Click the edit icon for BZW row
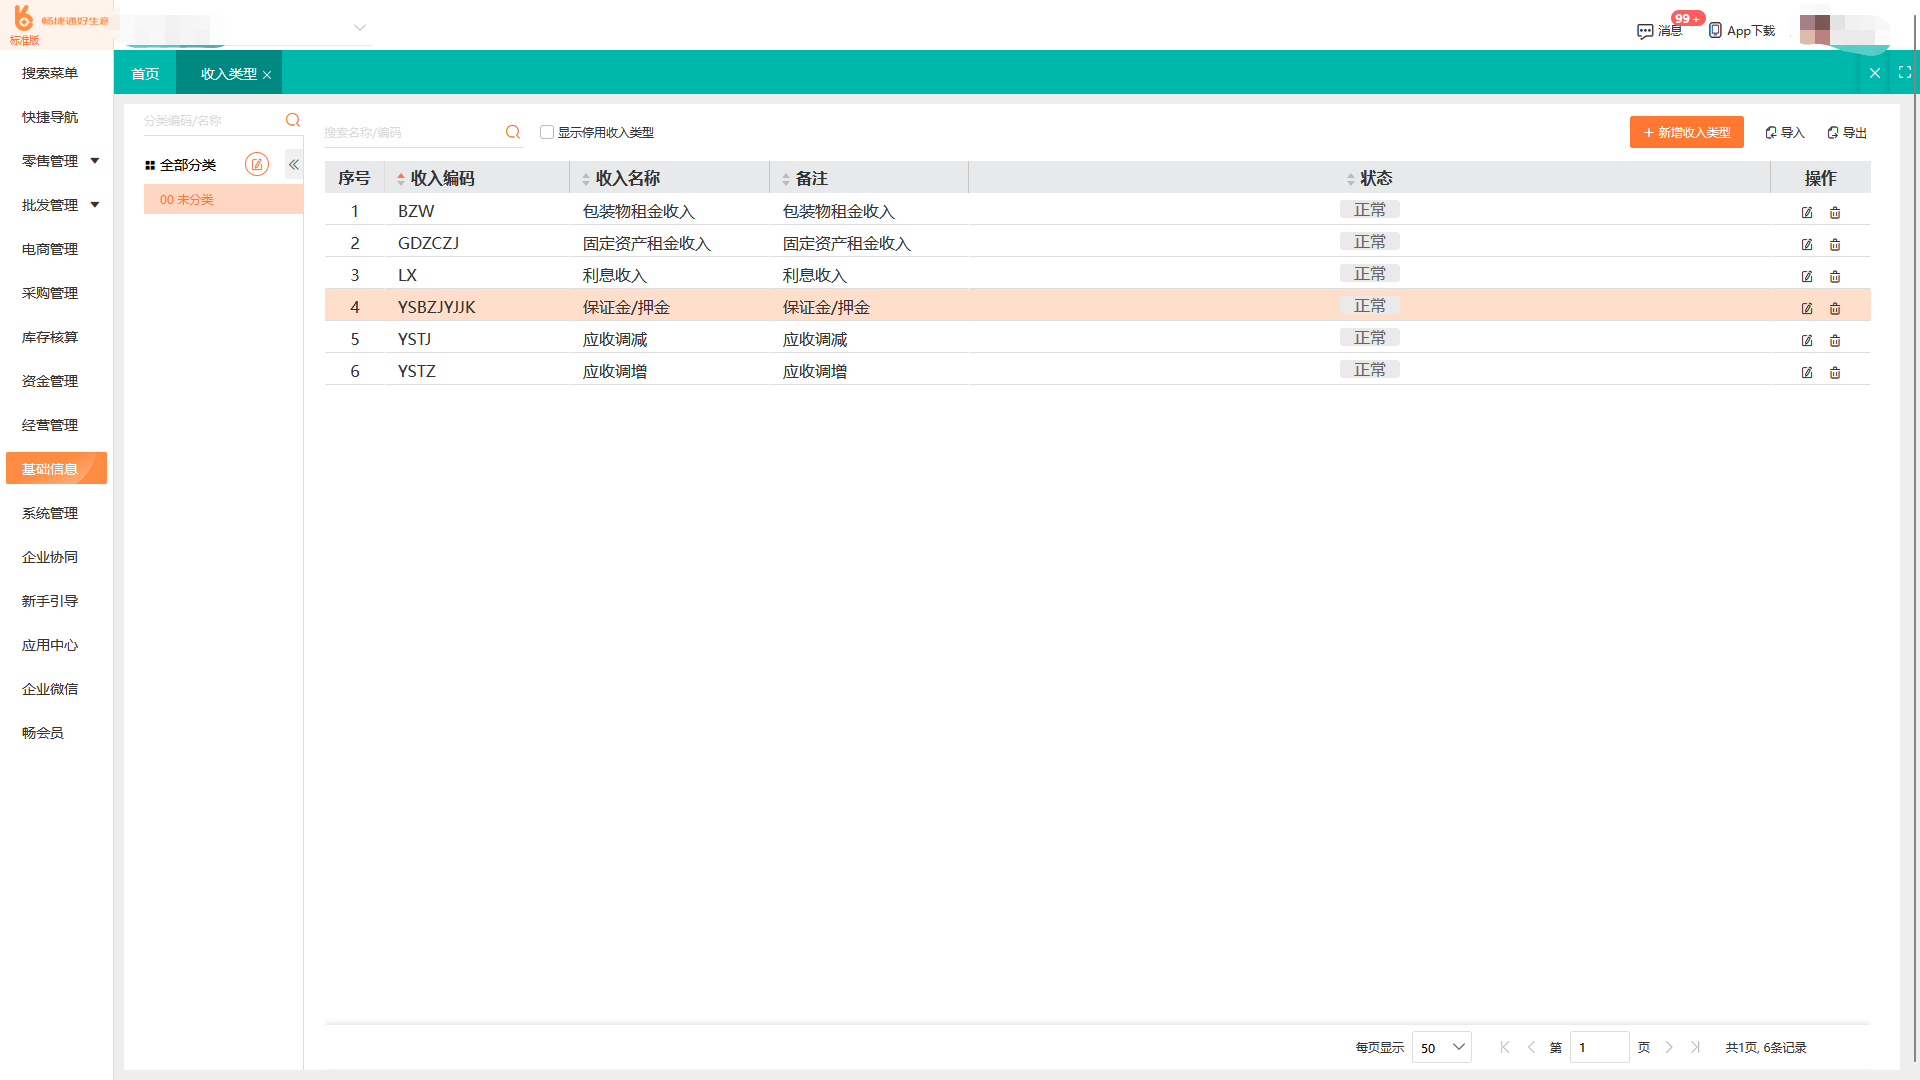This screenshot has height=1080, width=1920. (x=1805, y=211)
